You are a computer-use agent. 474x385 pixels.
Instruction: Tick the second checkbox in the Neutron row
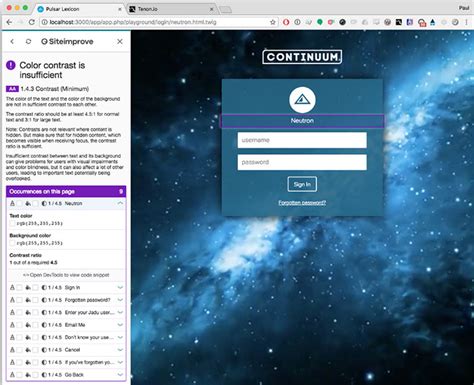[35, 203]
